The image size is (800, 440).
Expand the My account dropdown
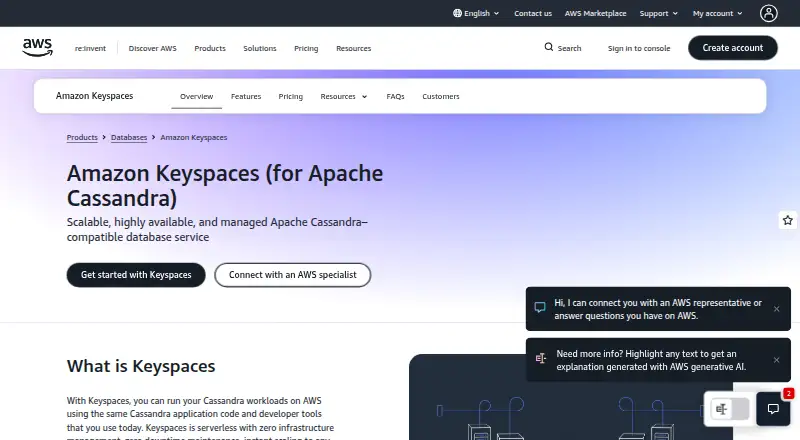[x=717, y=13]
